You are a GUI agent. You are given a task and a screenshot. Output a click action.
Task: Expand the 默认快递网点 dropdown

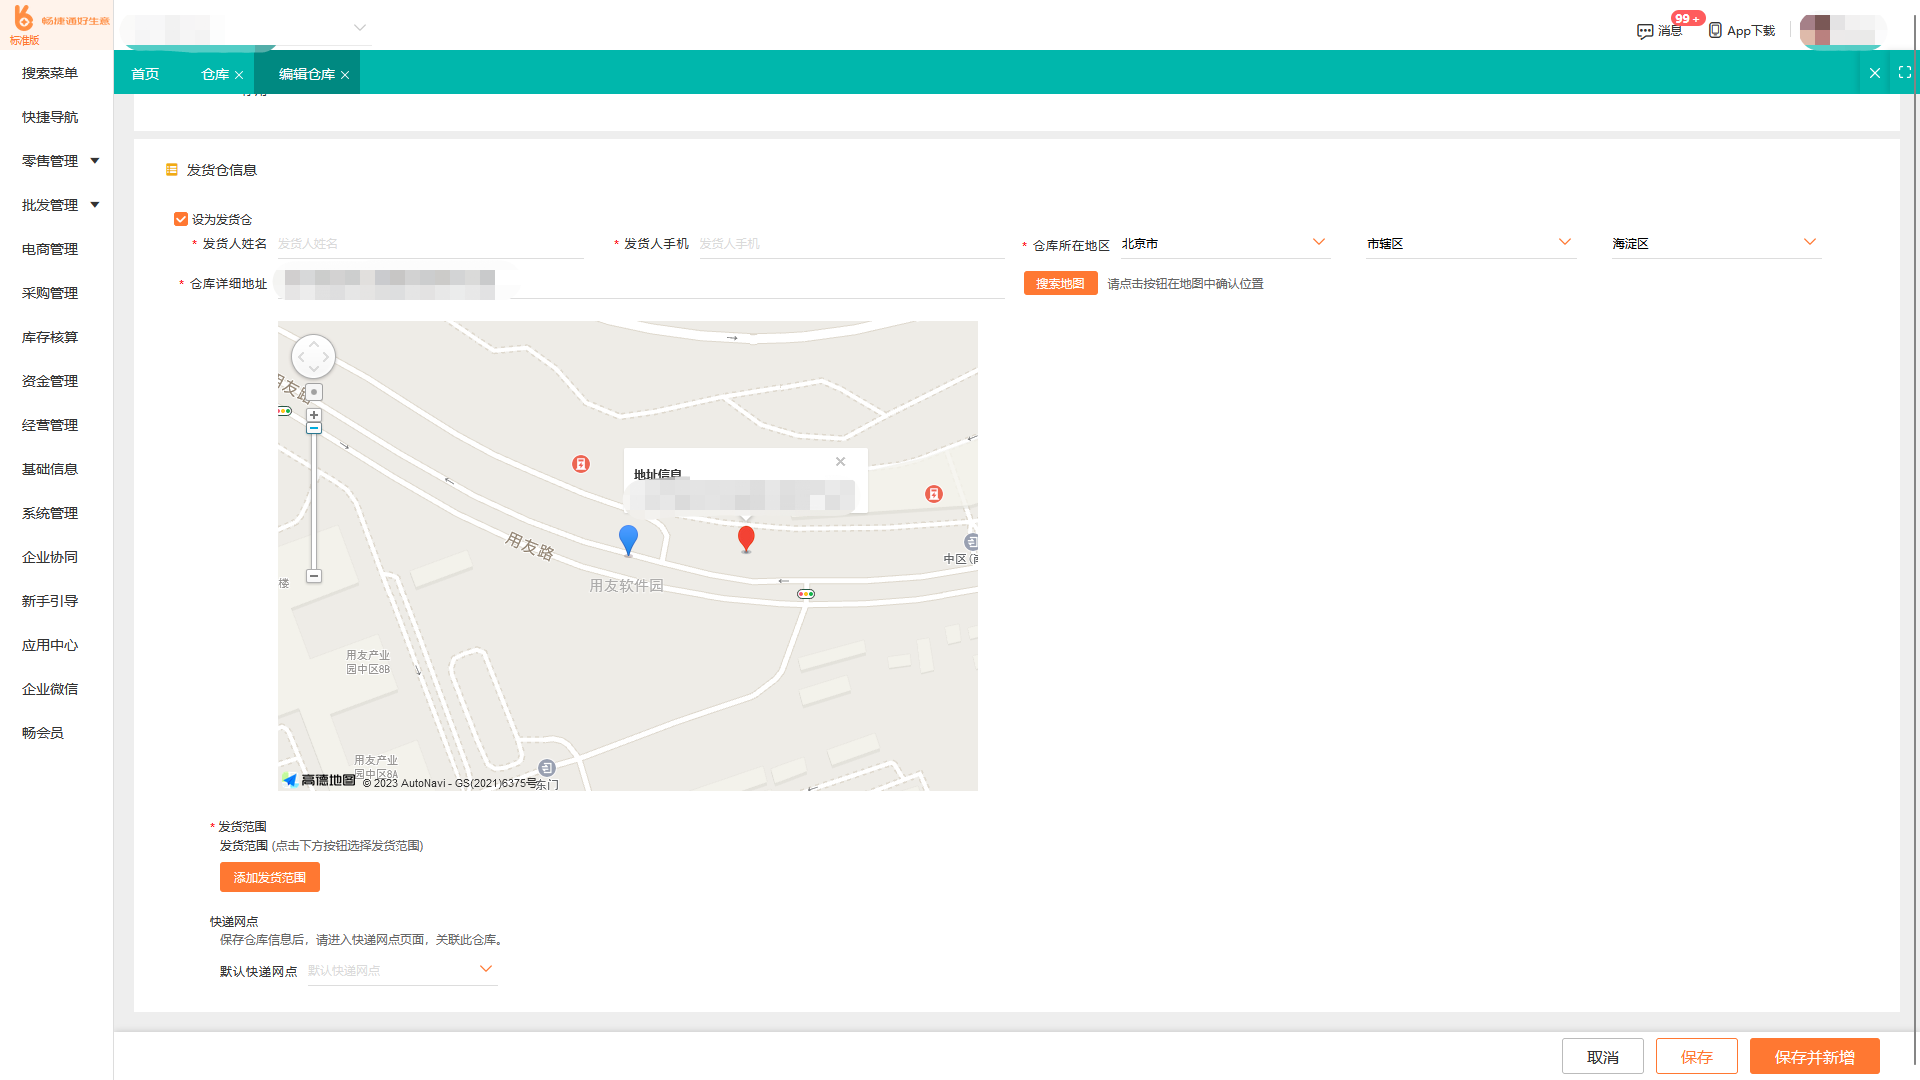tap(485, 969)
